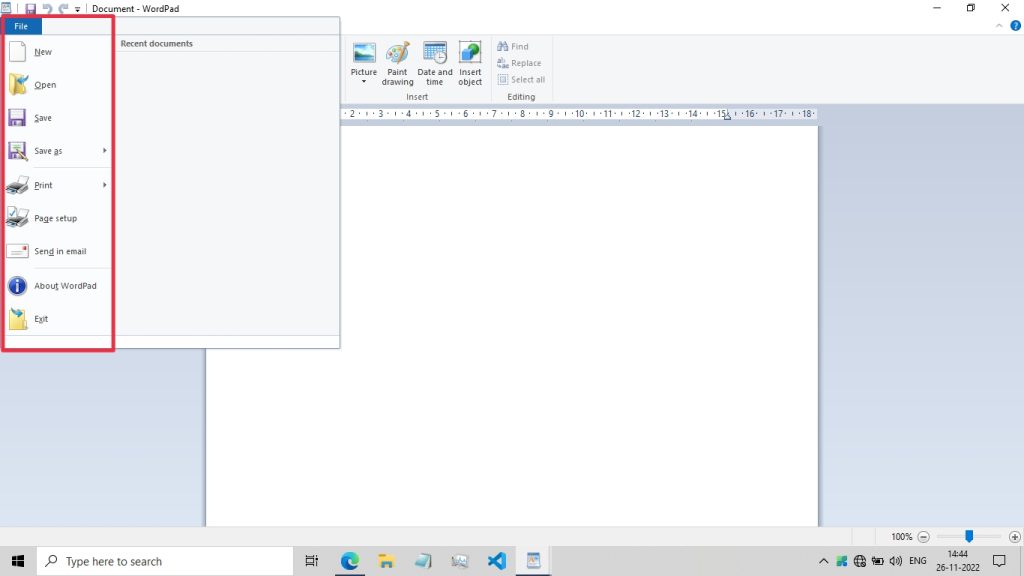Choose Send in email entry
The width and height of the screenshot is (1024, 576).
click(x=60, y=251)
